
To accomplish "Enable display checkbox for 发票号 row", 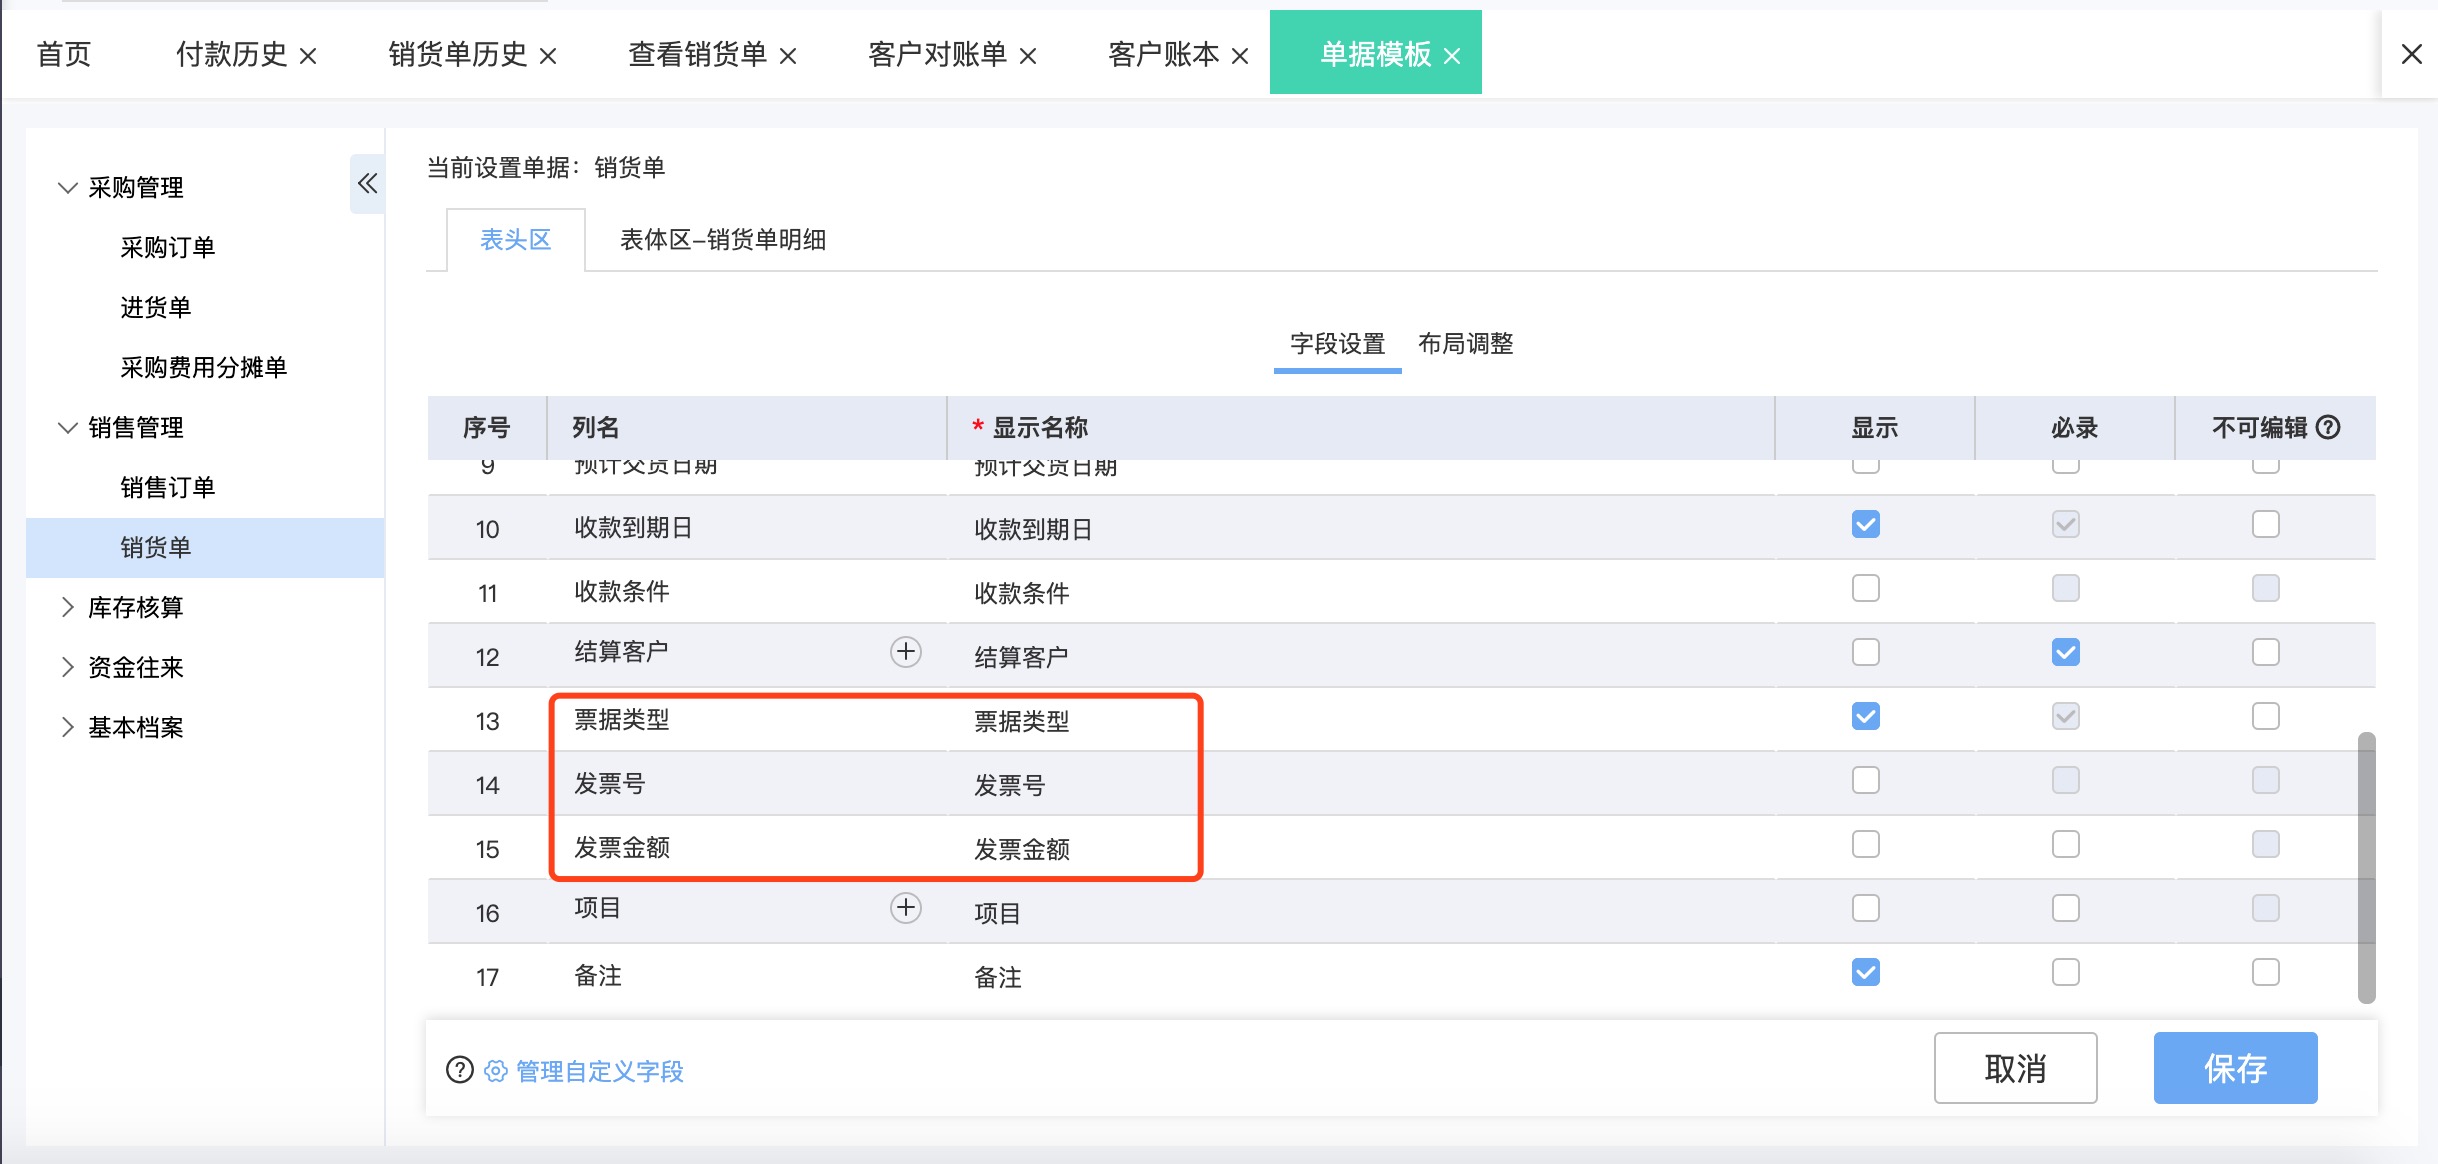I will (x=1866, y=782).
